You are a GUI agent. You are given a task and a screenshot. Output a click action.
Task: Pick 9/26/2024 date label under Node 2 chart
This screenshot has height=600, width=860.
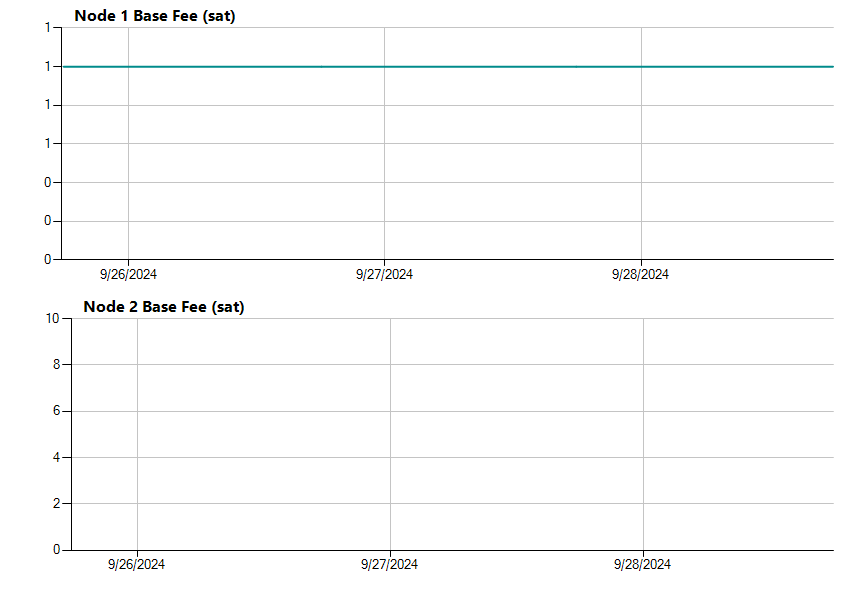pyautogui.click(x=137, y=564)
